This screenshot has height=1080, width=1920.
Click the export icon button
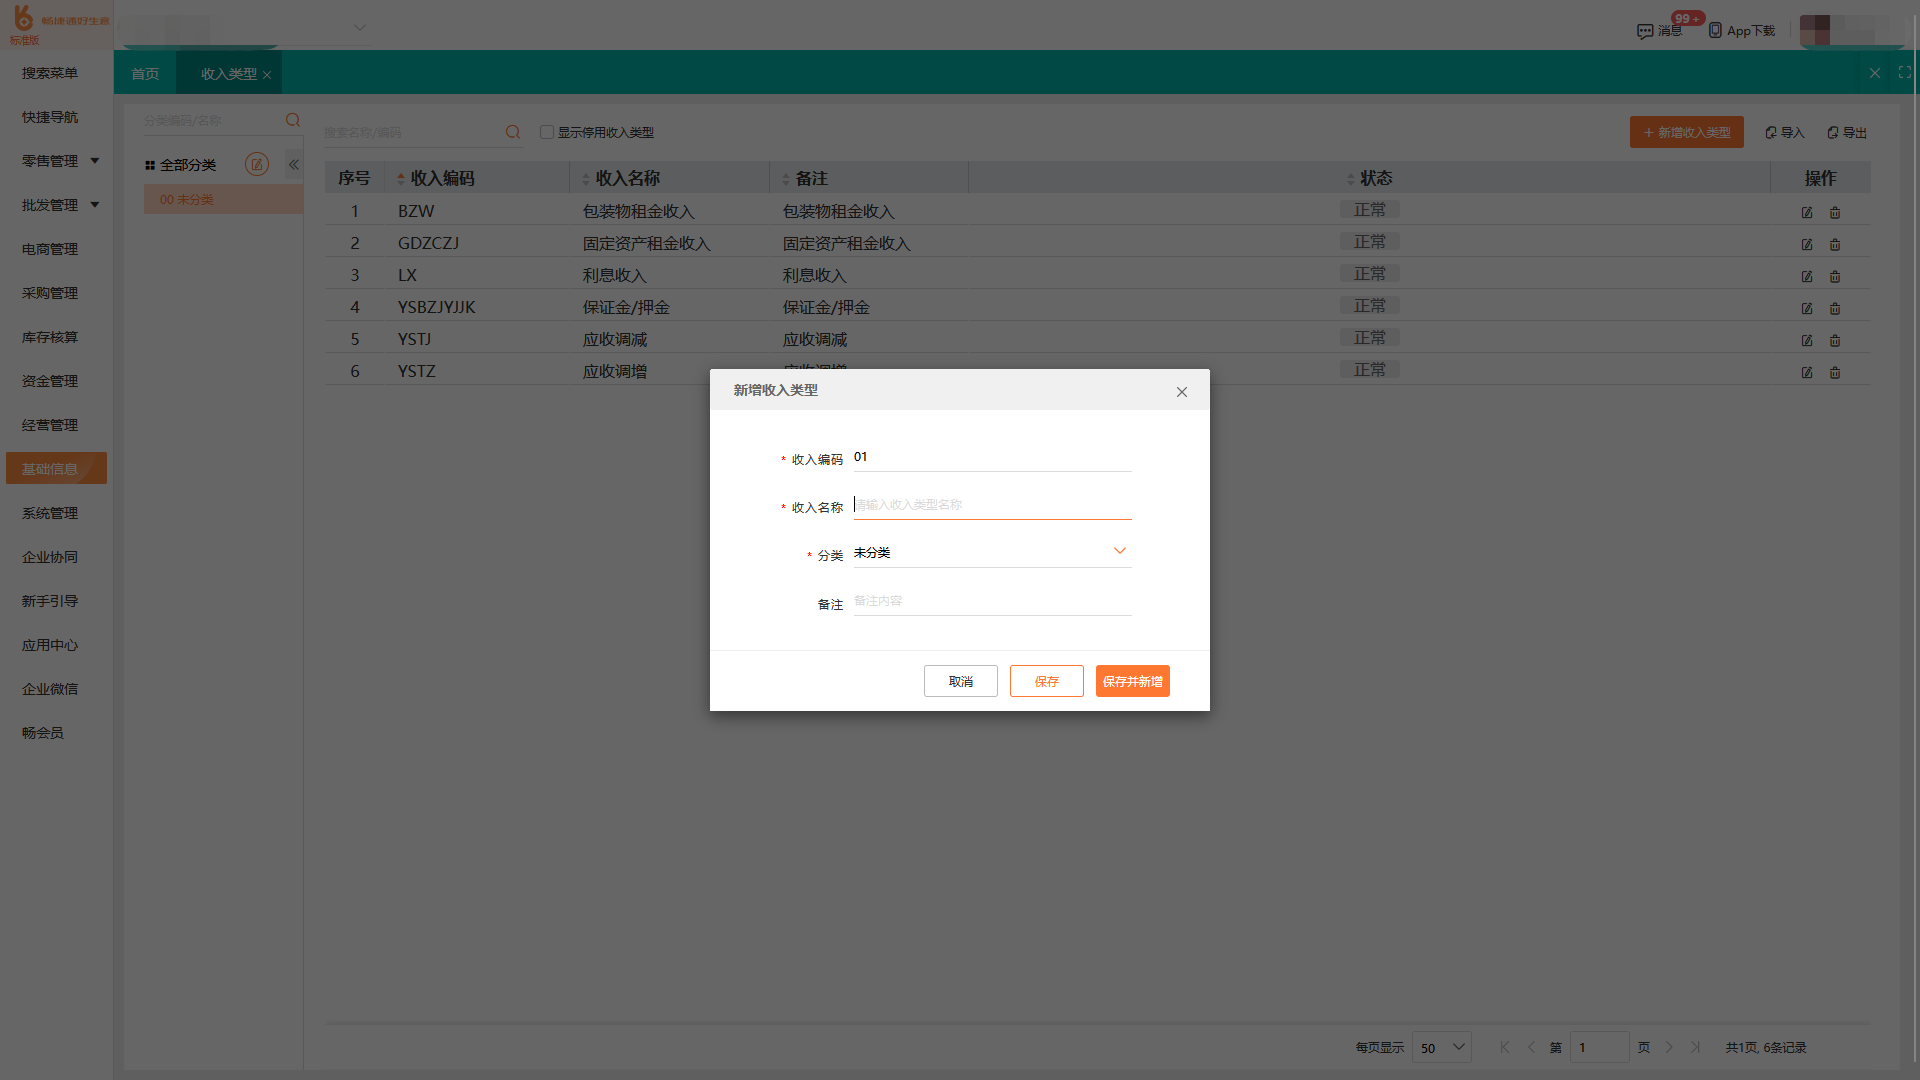1846,132
